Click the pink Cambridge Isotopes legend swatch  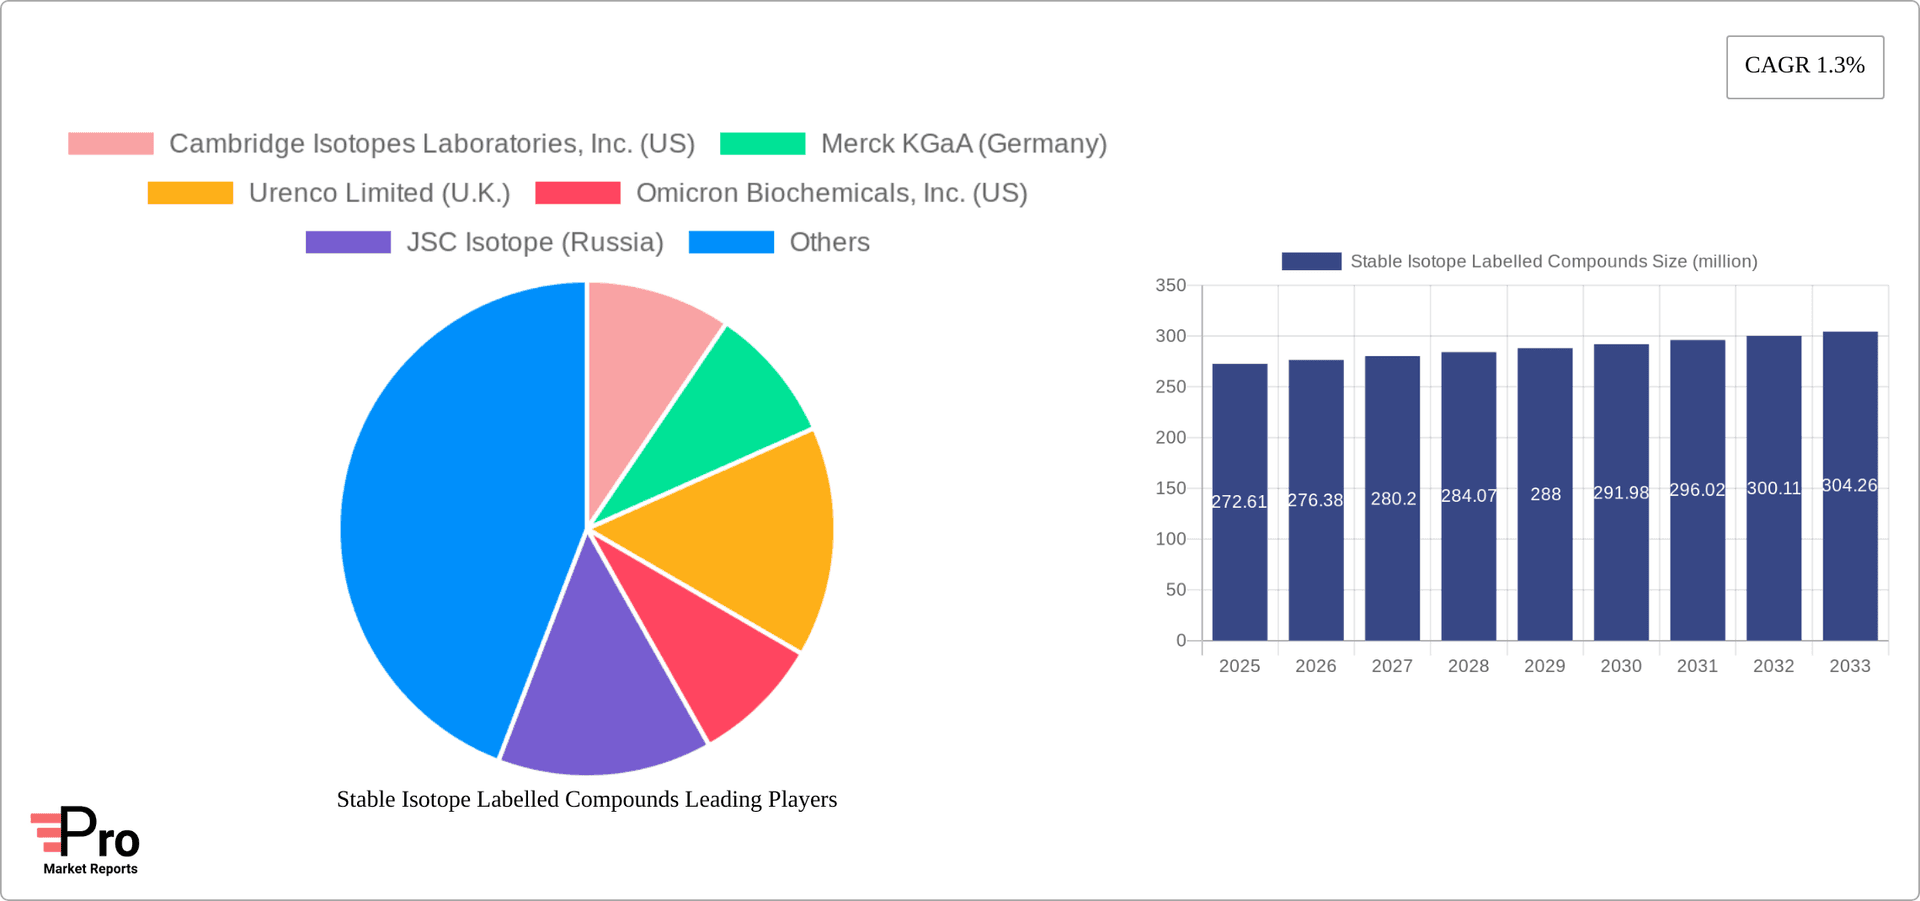click(110, 143)
